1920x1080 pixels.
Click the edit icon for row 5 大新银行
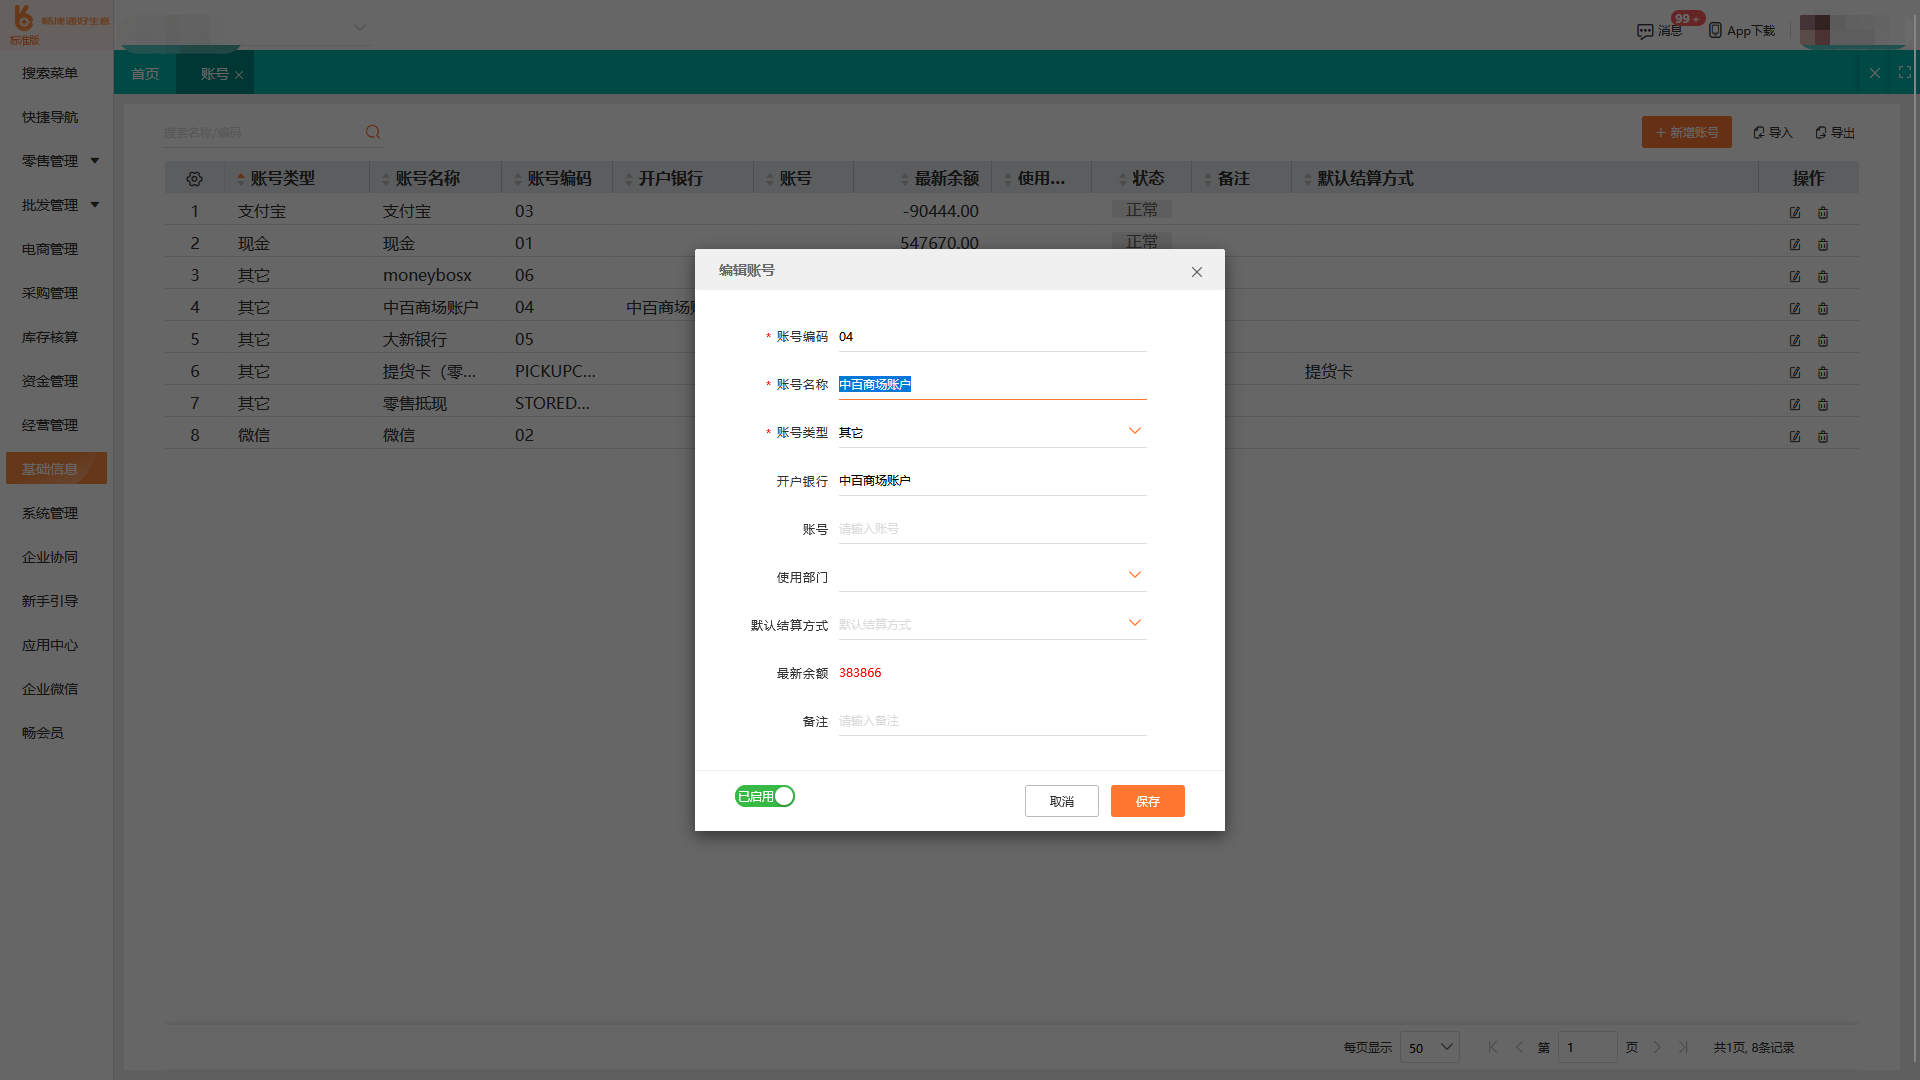tap(1795, 340)
